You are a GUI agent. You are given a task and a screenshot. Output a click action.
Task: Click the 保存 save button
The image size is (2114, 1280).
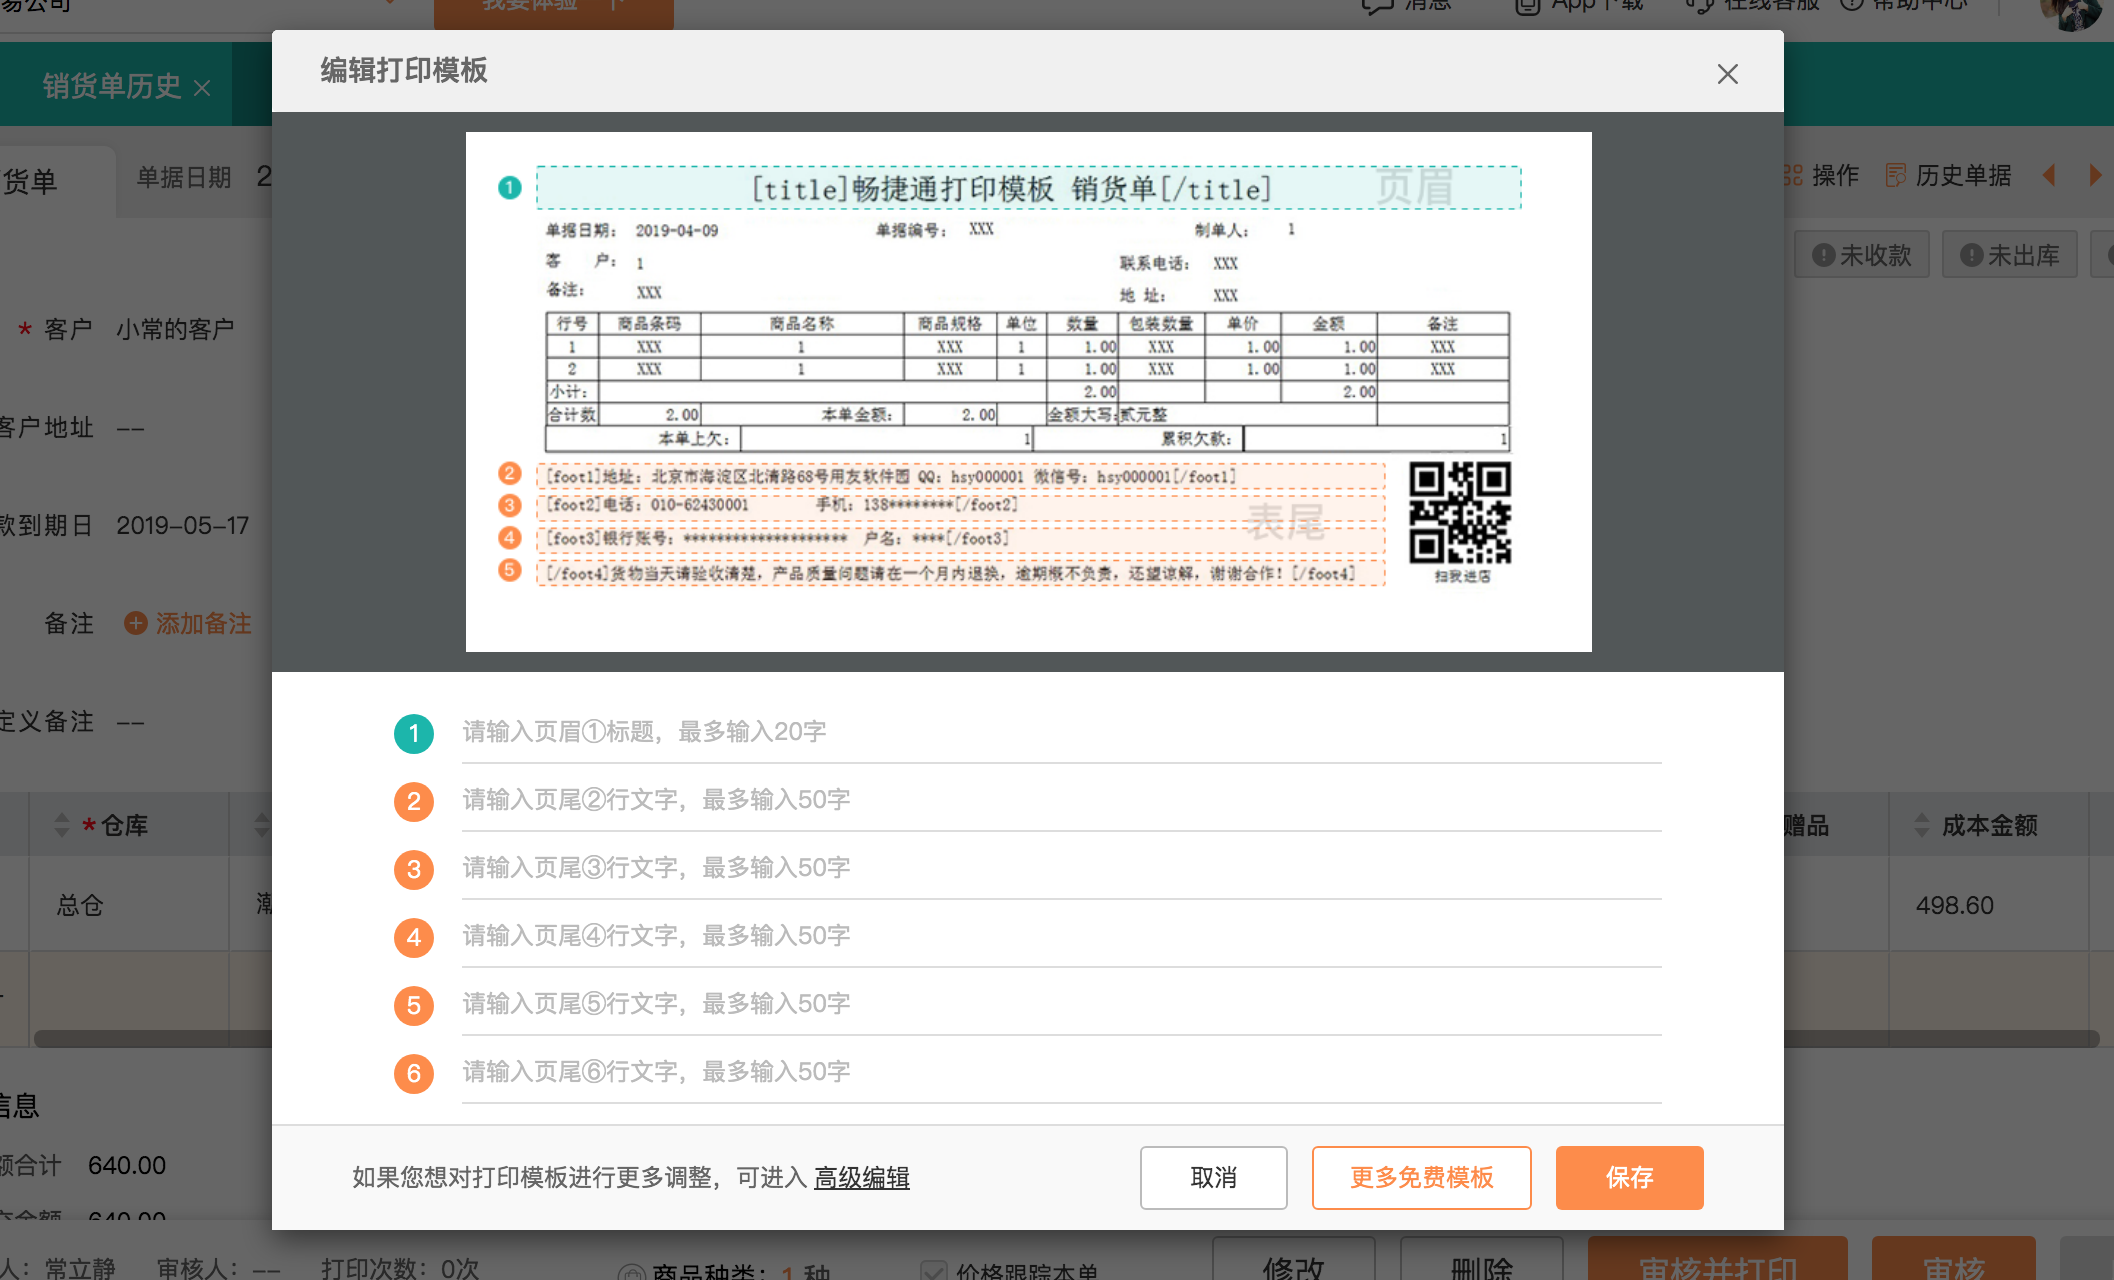1629,1176
